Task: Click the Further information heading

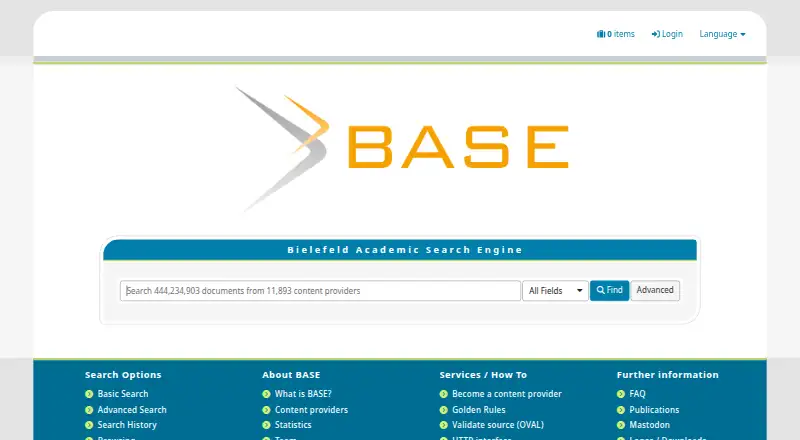Action: click(x=667, y=375)
